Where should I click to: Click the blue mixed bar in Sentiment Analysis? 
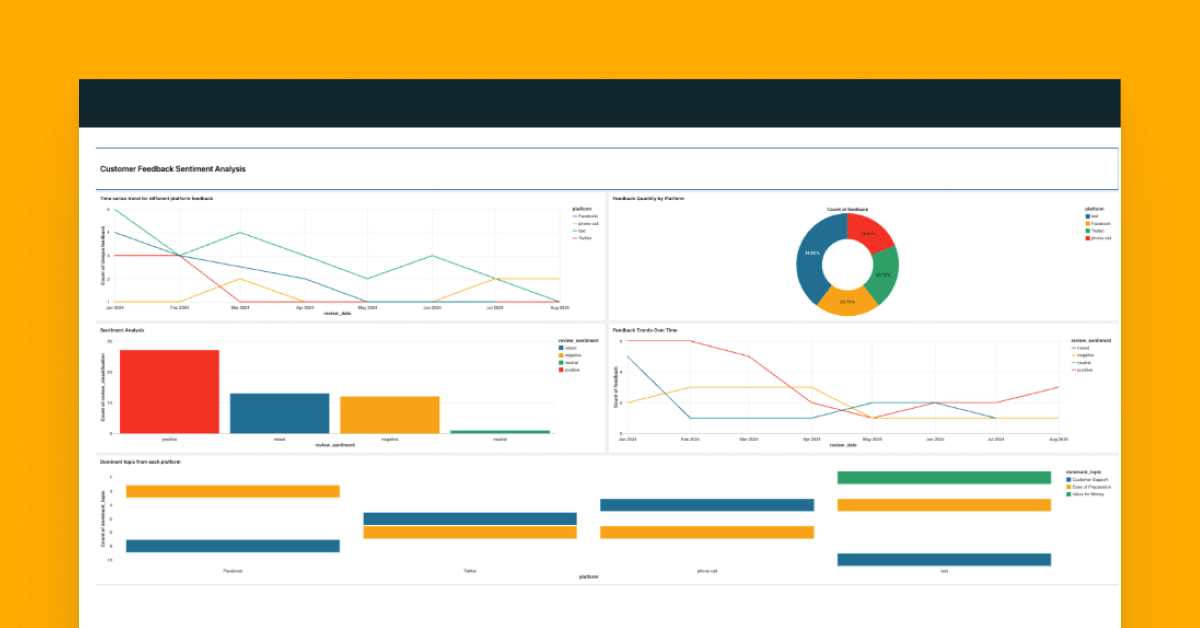pos(279,413)
